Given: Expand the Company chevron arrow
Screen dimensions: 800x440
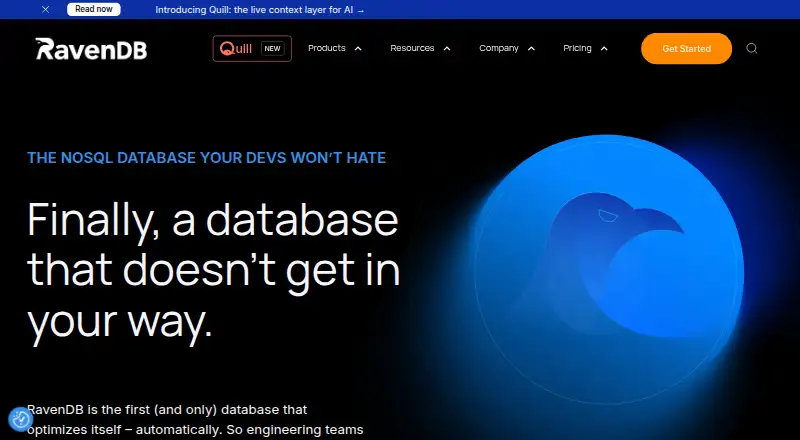Looking at the screenshot, I should coord(531,48).
